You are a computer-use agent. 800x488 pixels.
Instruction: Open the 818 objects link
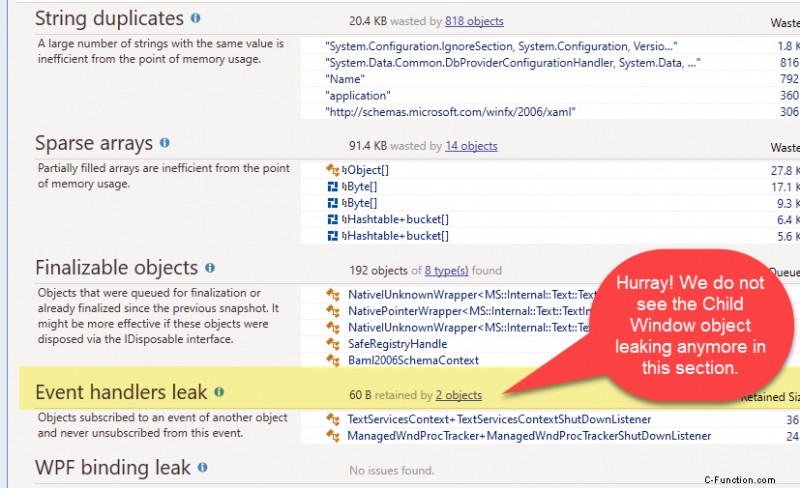tap(474, 21)
